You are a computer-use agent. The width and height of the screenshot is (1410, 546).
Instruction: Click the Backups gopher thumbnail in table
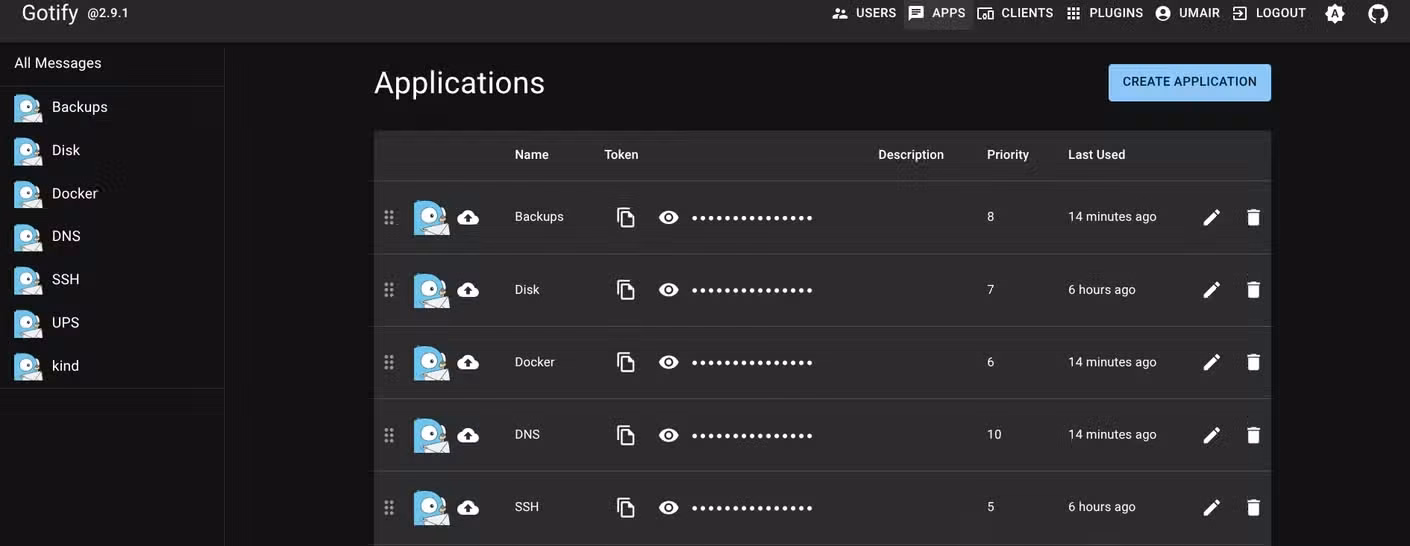pos(431,218)
